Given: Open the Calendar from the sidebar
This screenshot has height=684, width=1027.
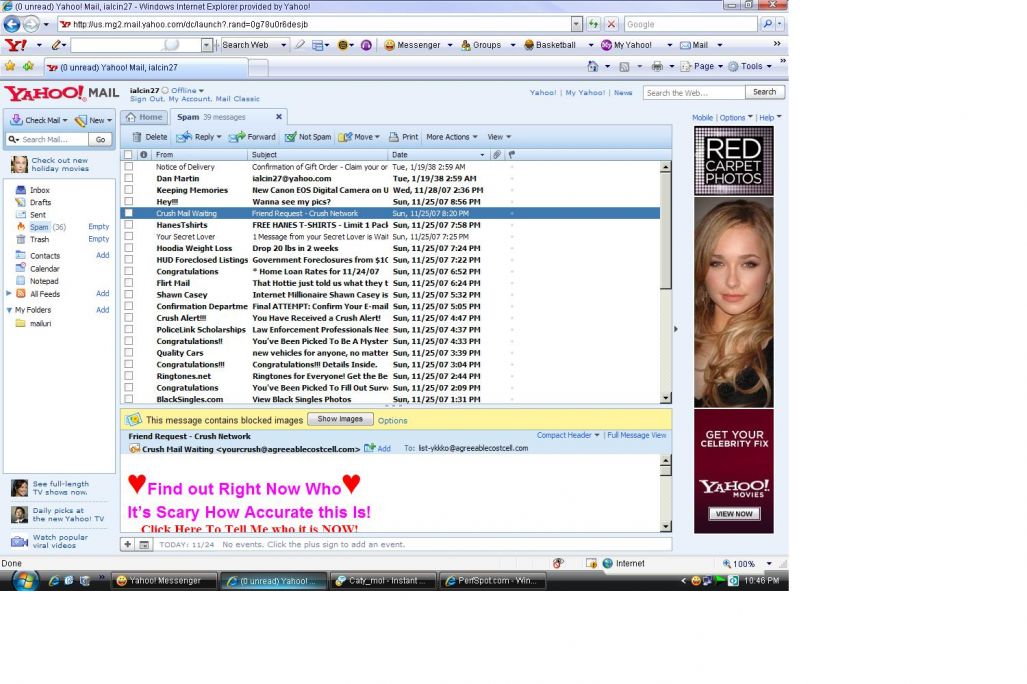Looking at the screenshot, I should click(x=44, y=269).
